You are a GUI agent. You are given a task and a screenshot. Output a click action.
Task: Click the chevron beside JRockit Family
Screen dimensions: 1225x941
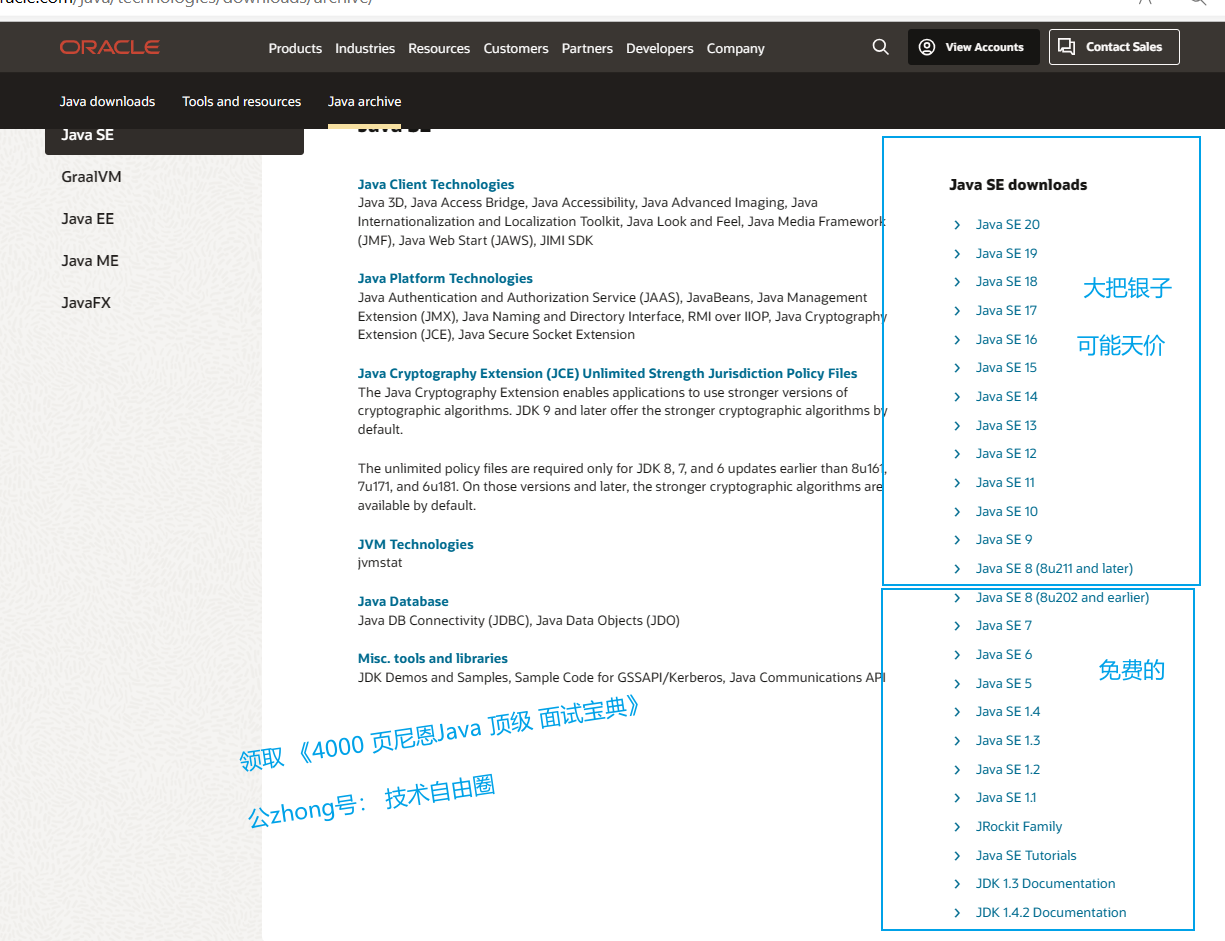click(x=957, y=827)
